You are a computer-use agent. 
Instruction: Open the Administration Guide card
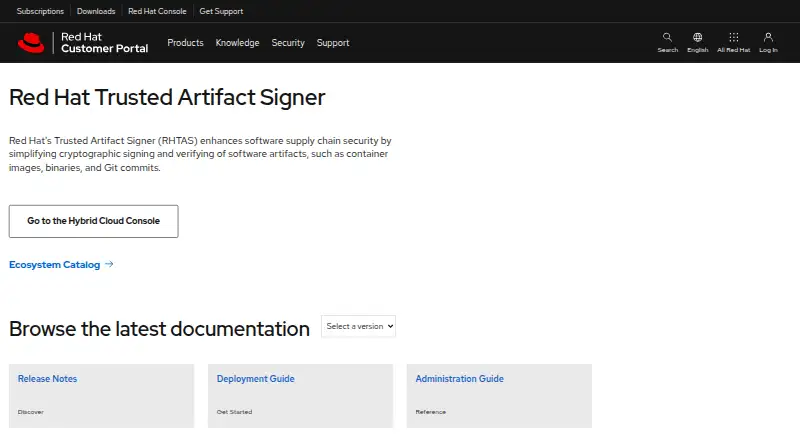499,396
